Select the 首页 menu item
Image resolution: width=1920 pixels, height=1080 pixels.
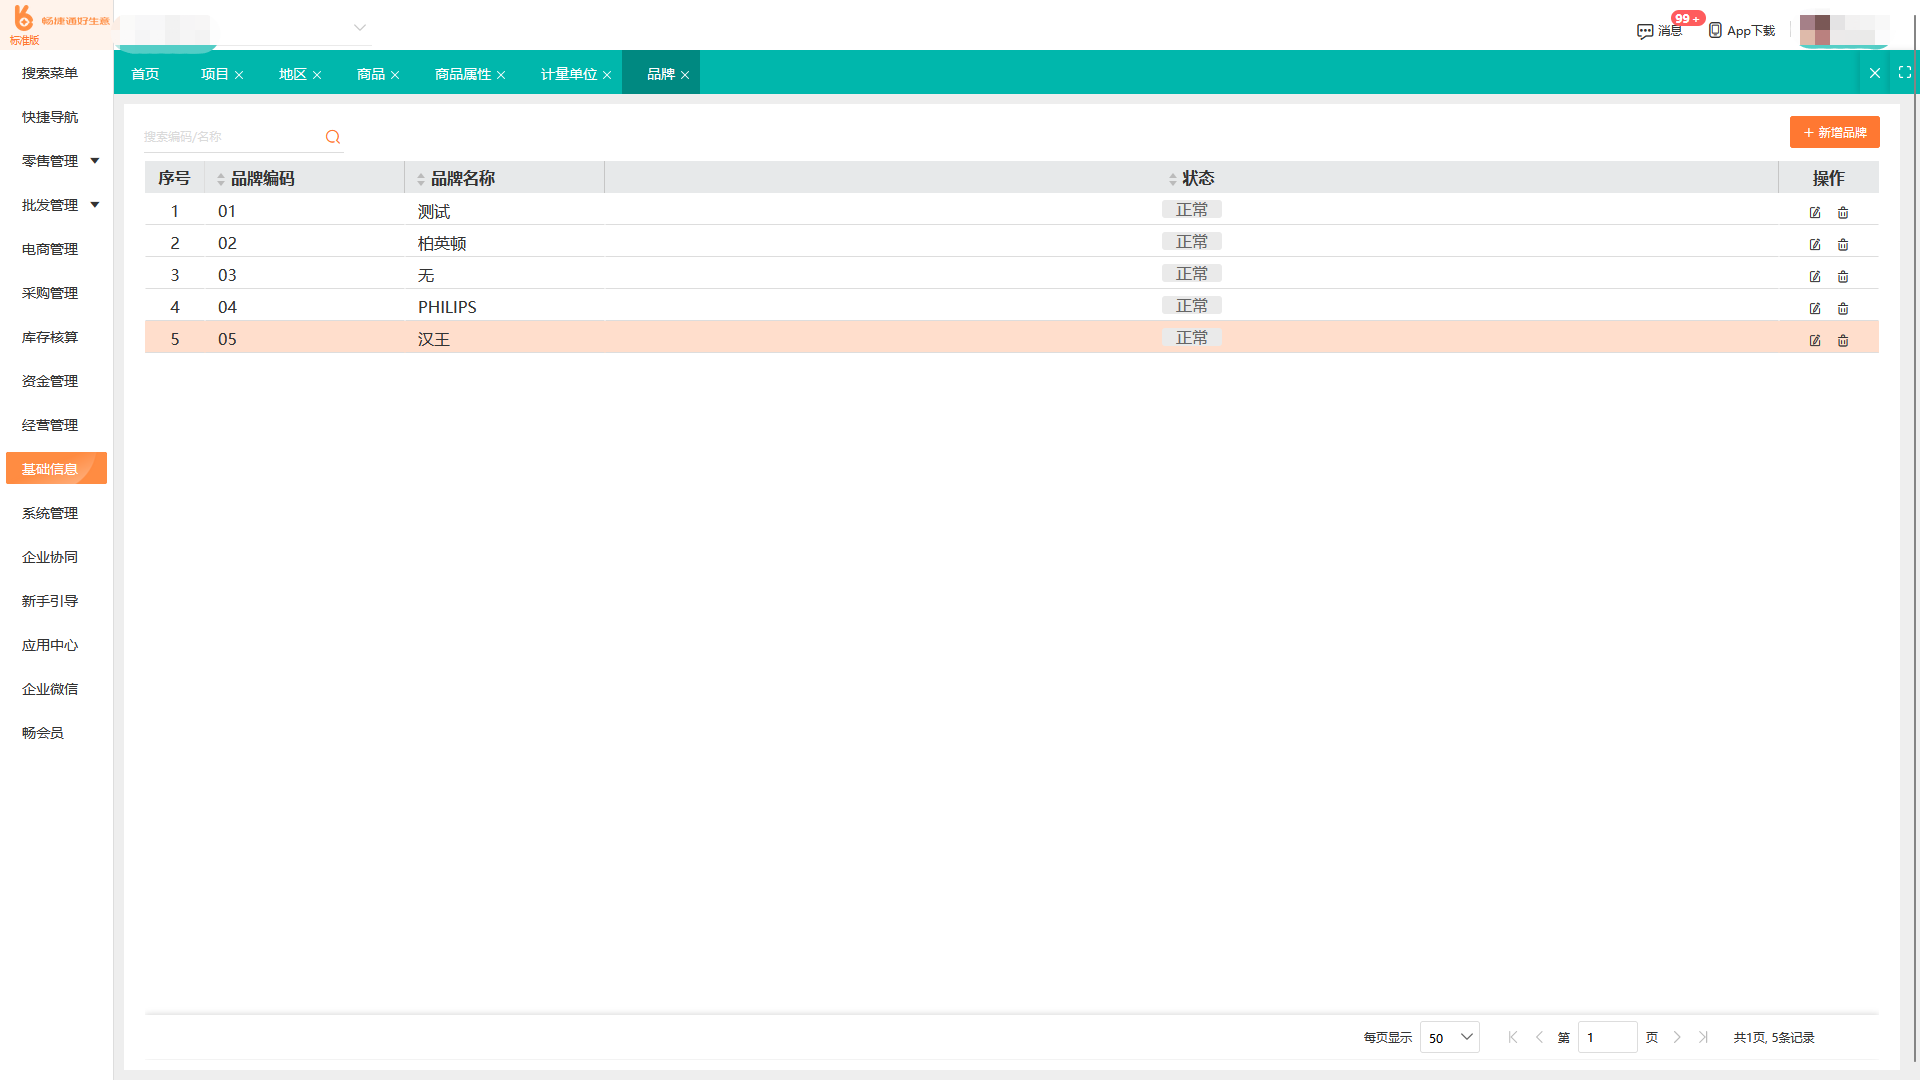(x=145, y=74)
